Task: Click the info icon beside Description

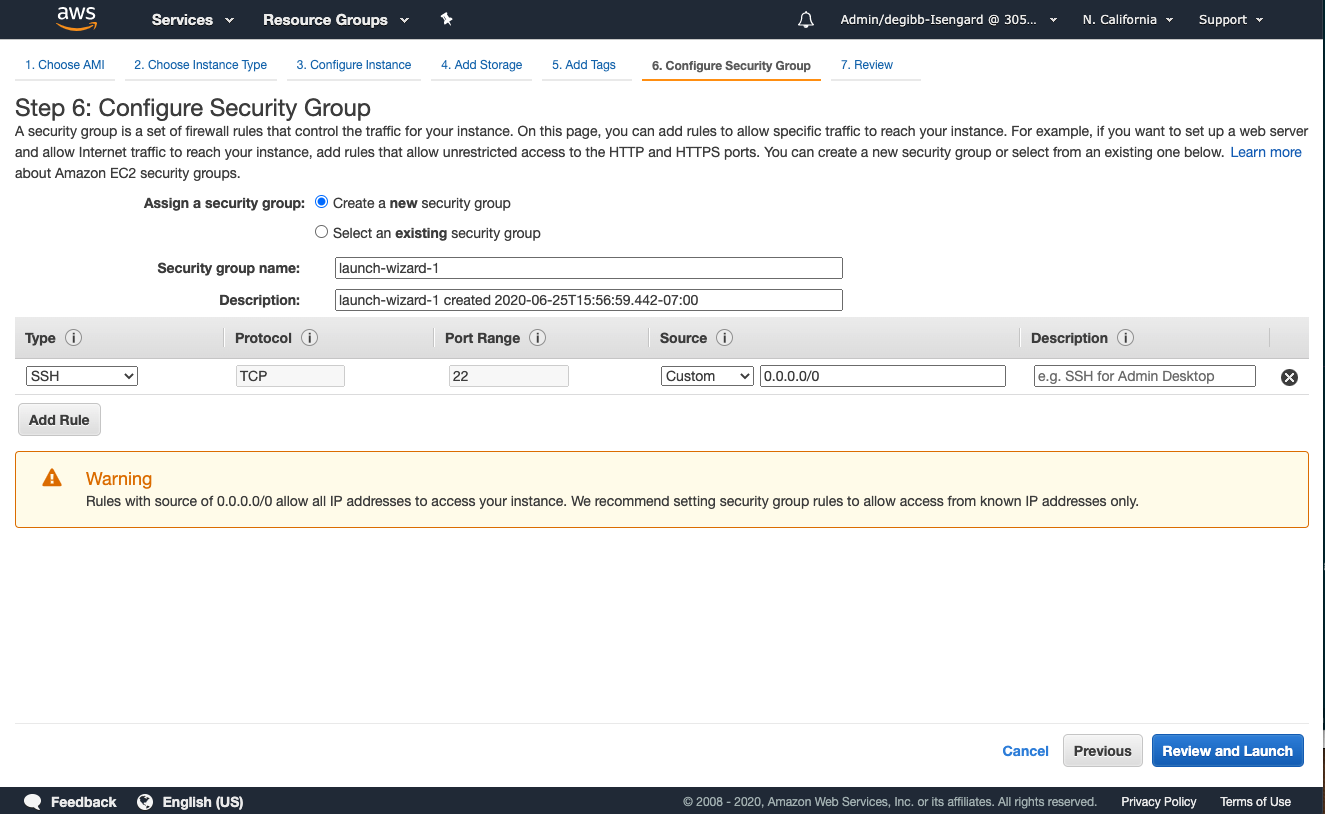Action: pyautogui.click(x=1126, y=338)
